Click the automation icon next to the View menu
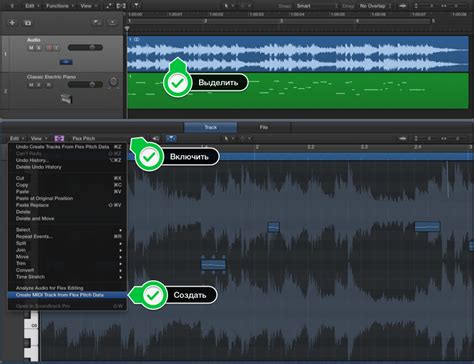The height and width of the screenshot is (364, 474). pos(109,6)
